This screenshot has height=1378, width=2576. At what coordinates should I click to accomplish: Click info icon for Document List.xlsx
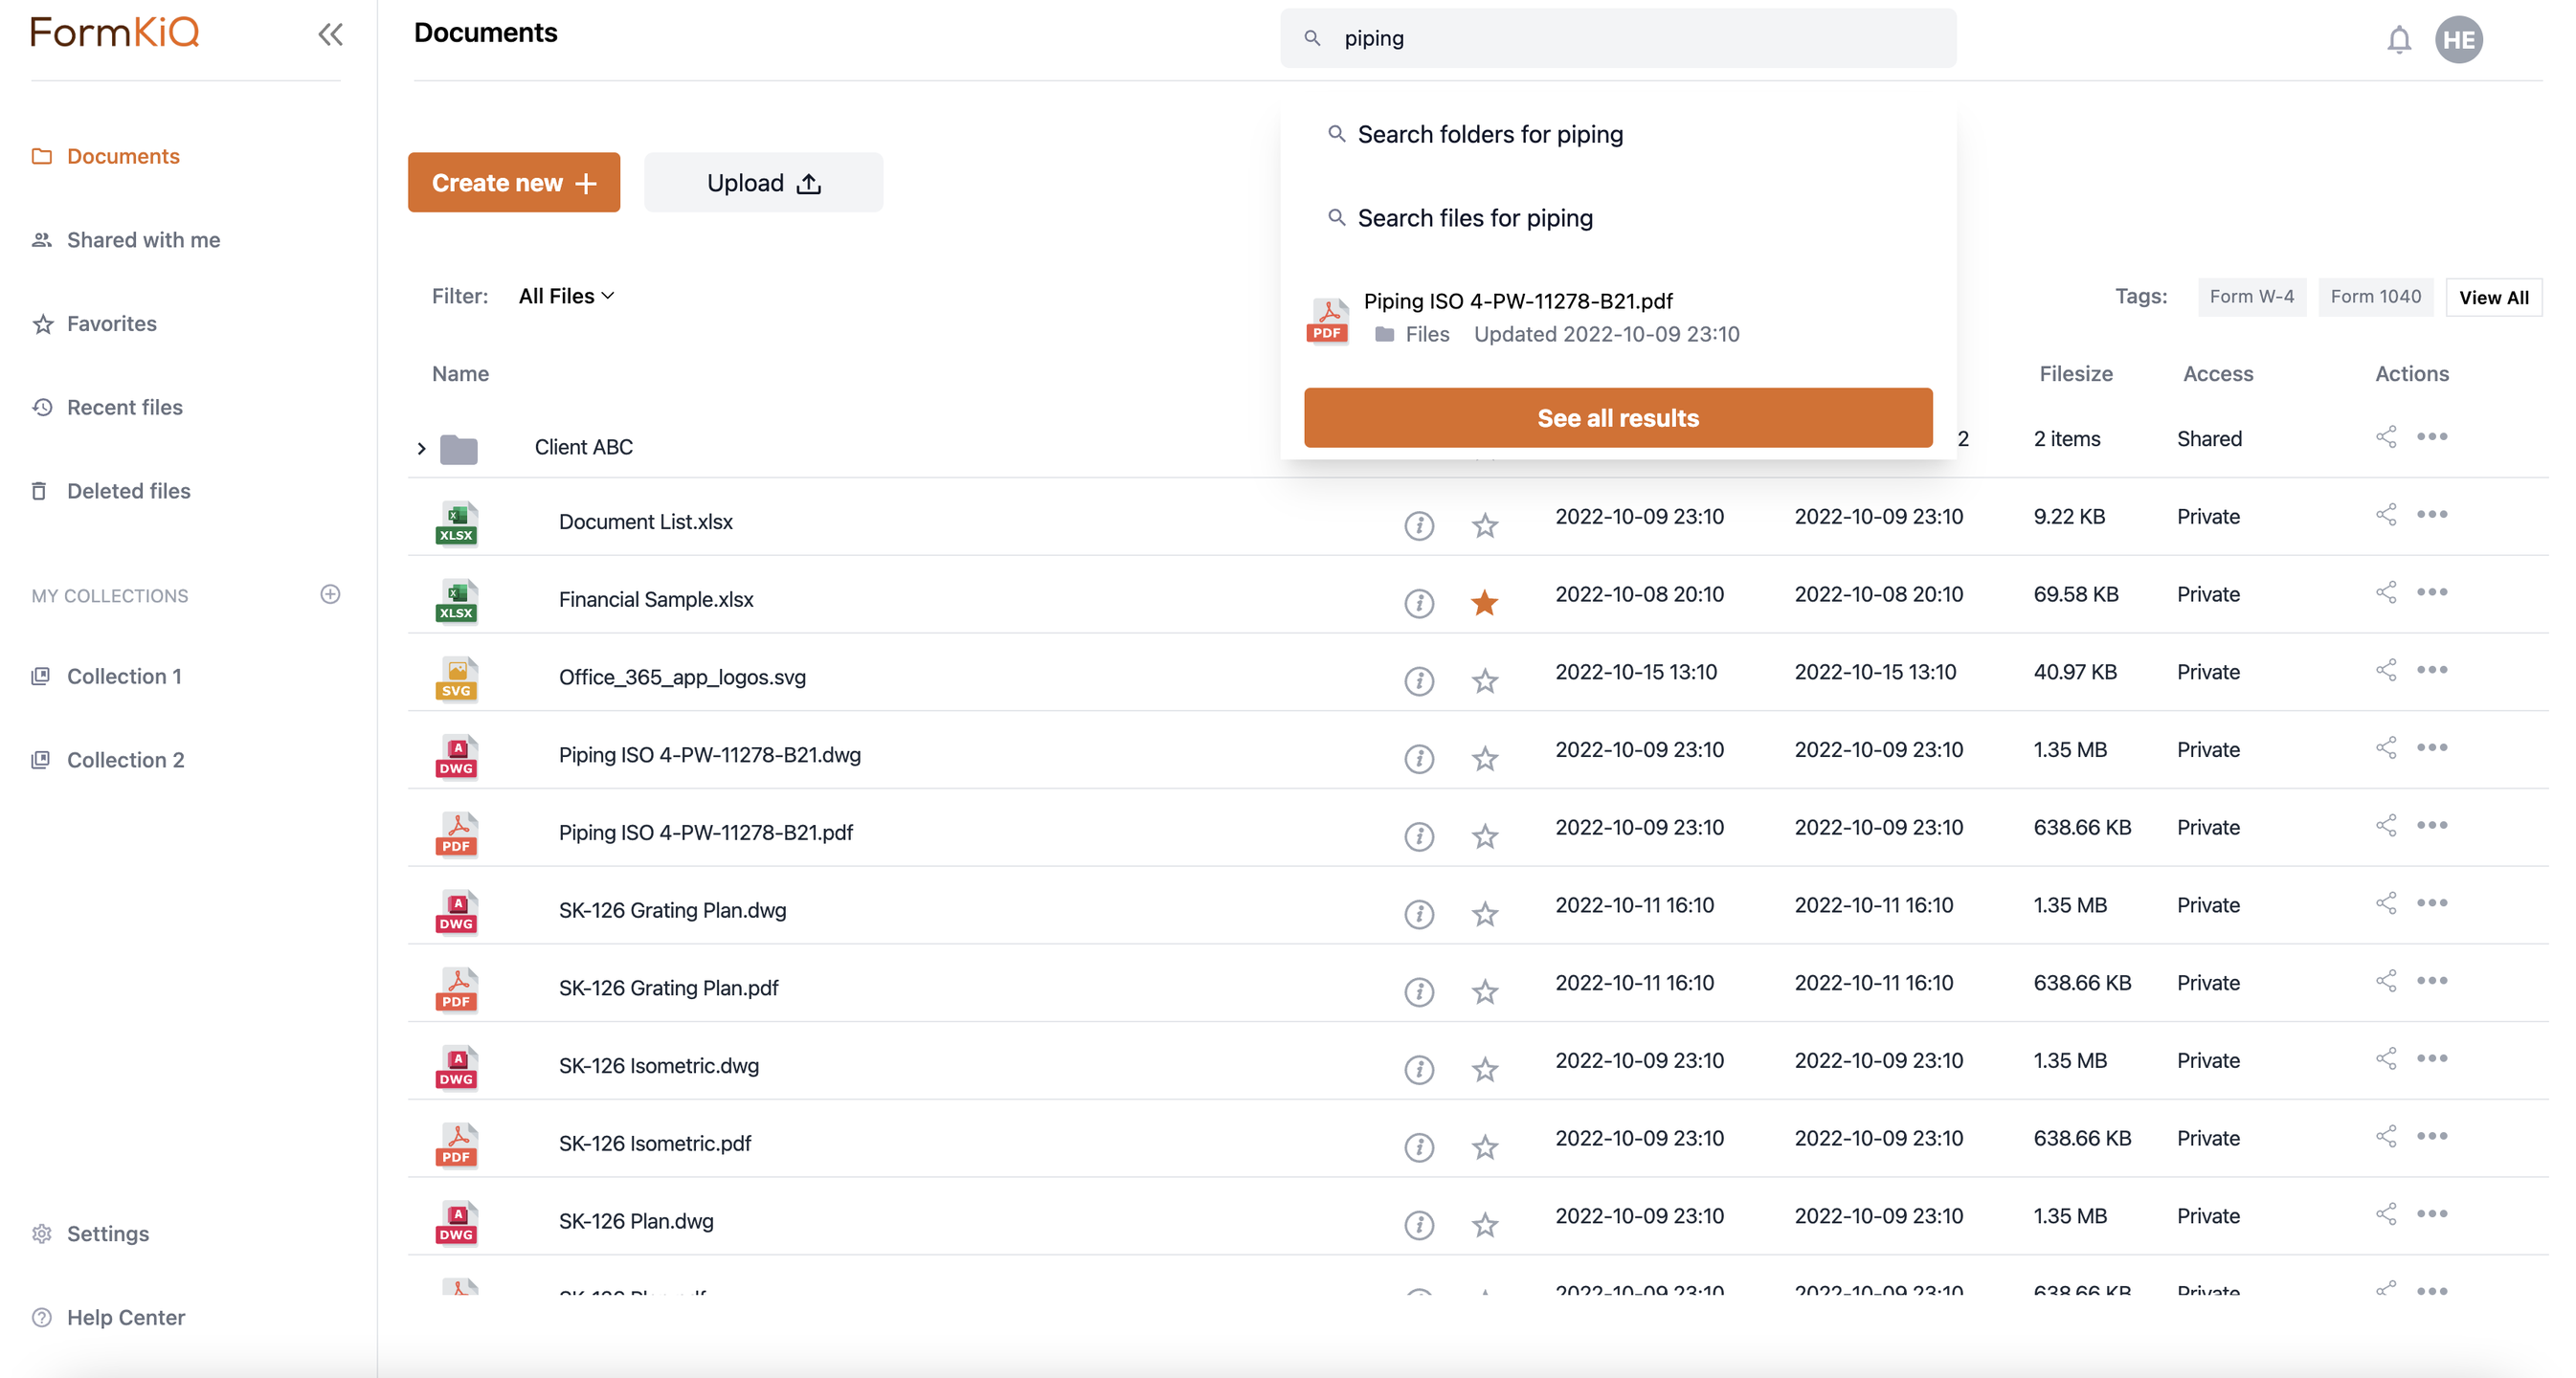1418,525
